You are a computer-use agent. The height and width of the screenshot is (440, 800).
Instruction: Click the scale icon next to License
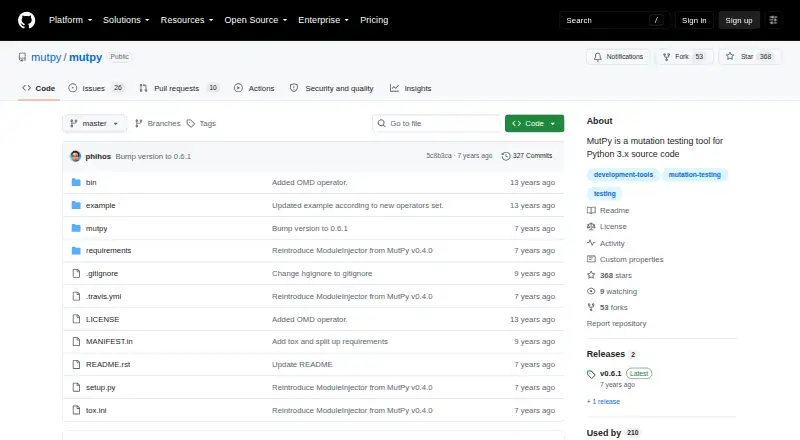(591, 227)
